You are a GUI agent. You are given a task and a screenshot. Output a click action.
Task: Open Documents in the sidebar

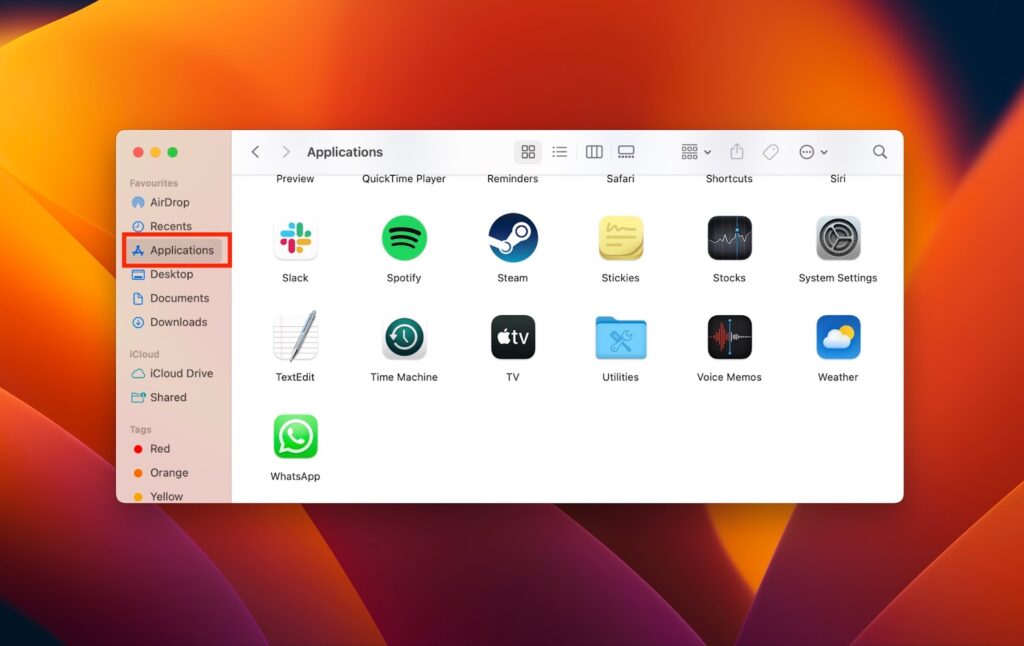[x=173, y=299]
